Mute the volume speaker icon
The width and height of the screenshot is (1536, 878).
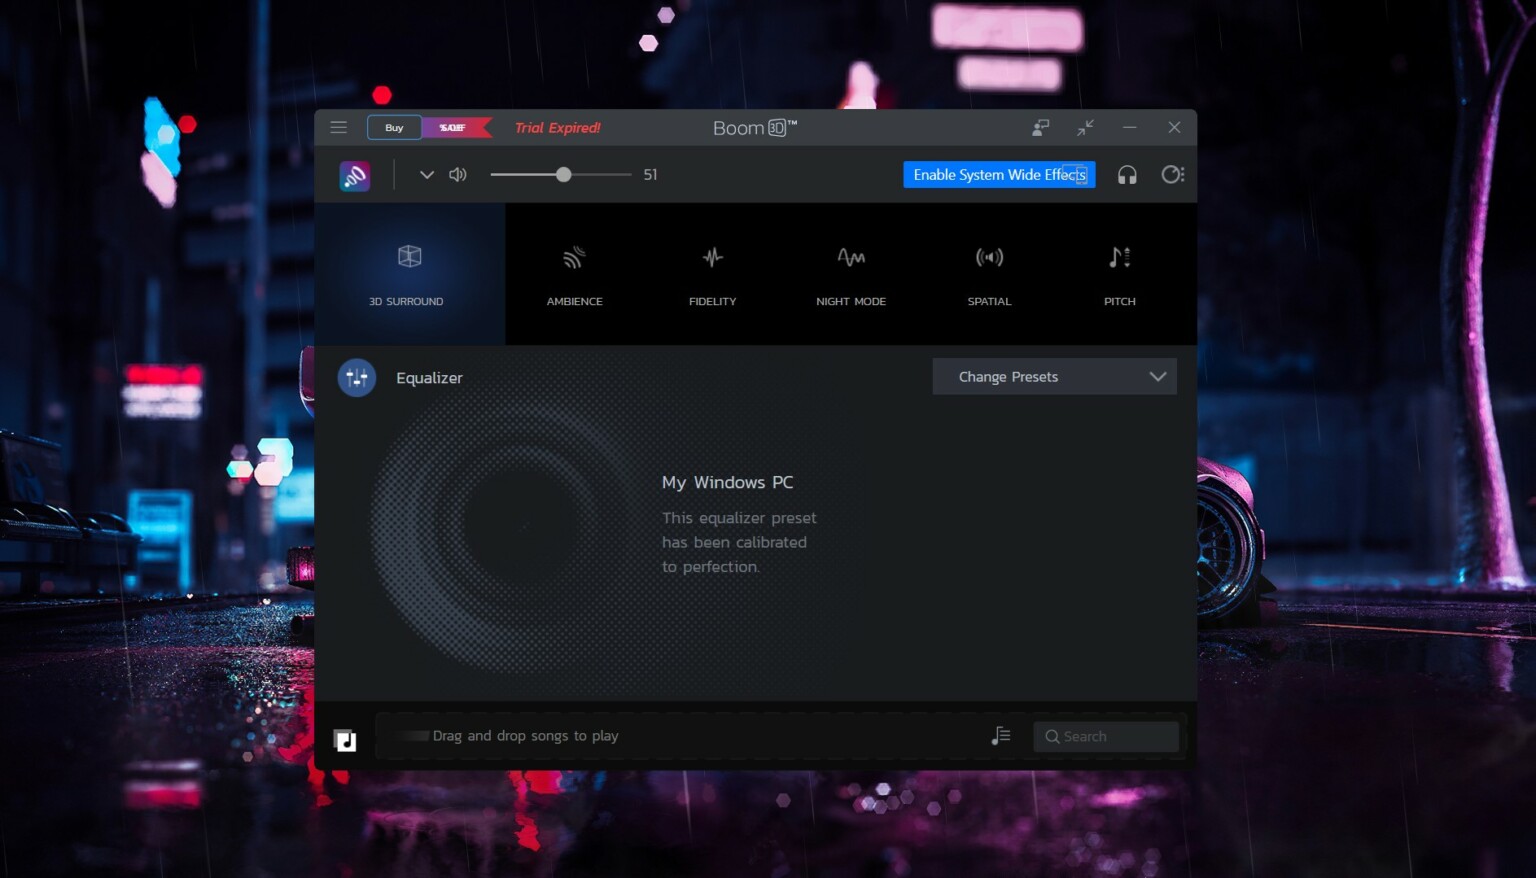tap(458, 175)
